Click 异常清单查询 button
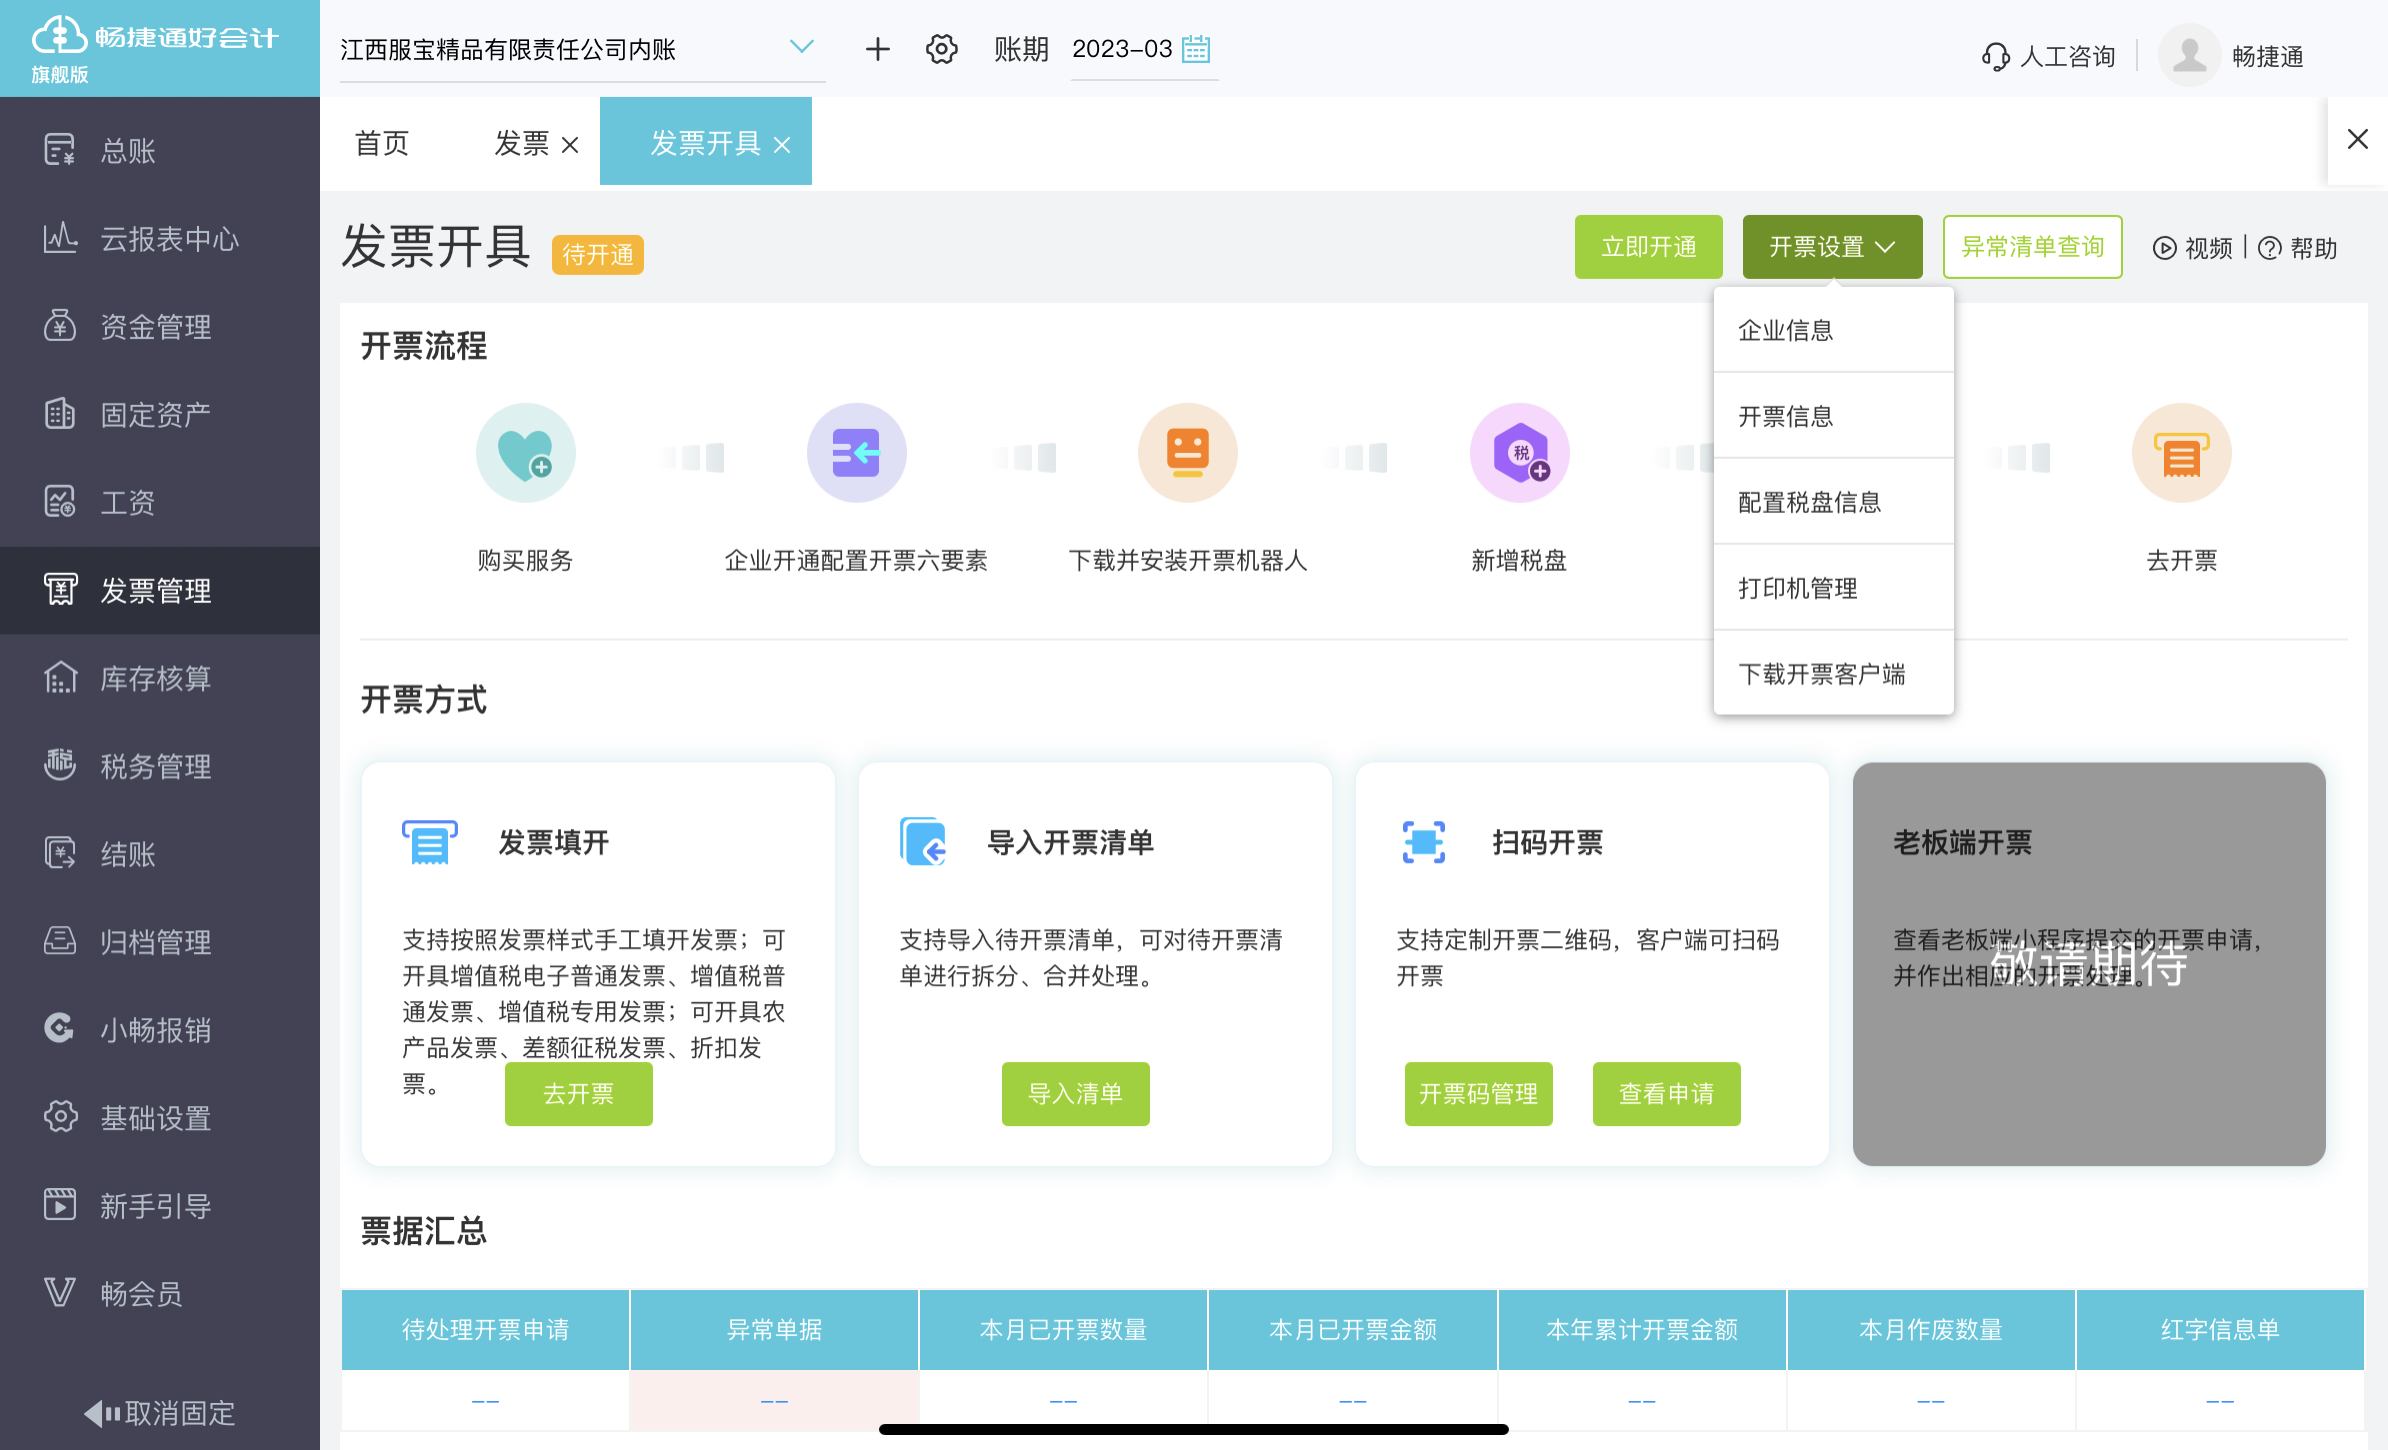The width and height of the screenshot is (2388, 1450). (x=2033, y=246)
